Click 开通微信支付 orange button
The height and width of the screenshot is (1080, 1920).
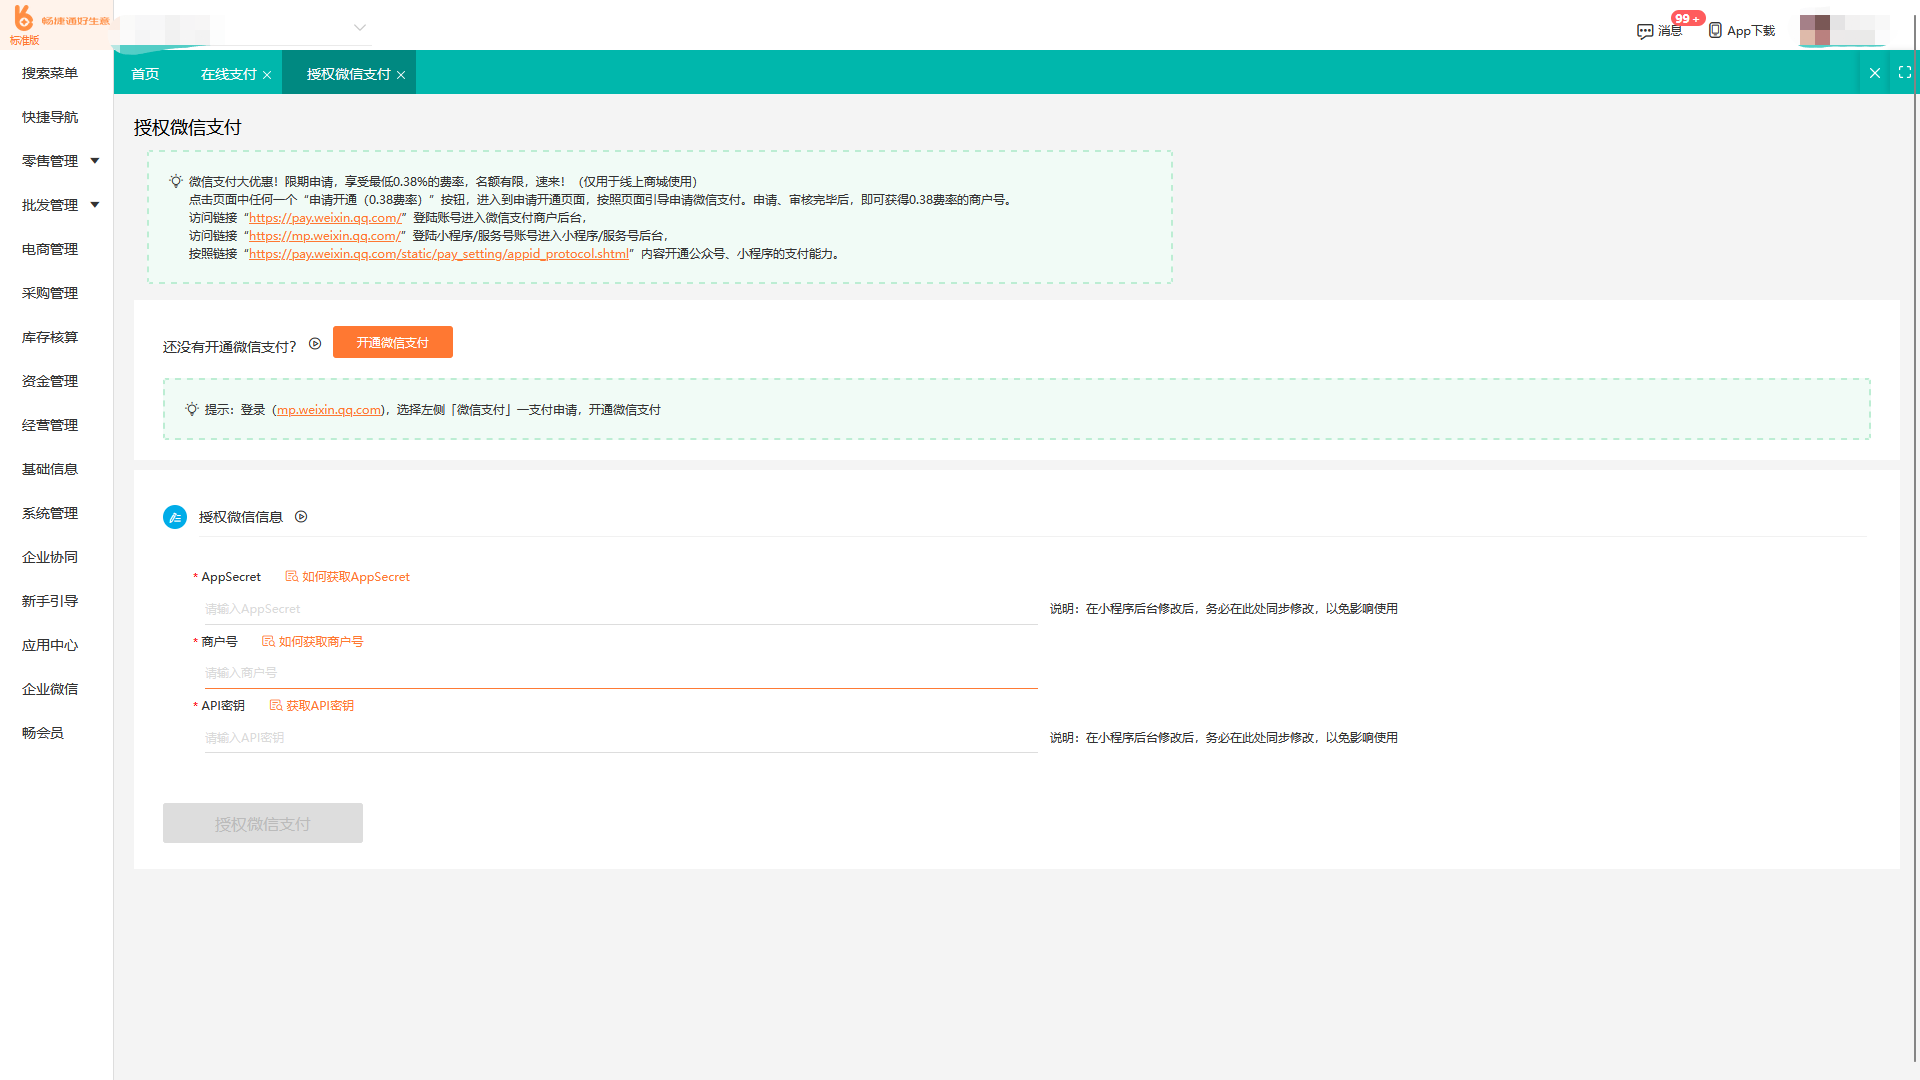(x=392, y=342)
